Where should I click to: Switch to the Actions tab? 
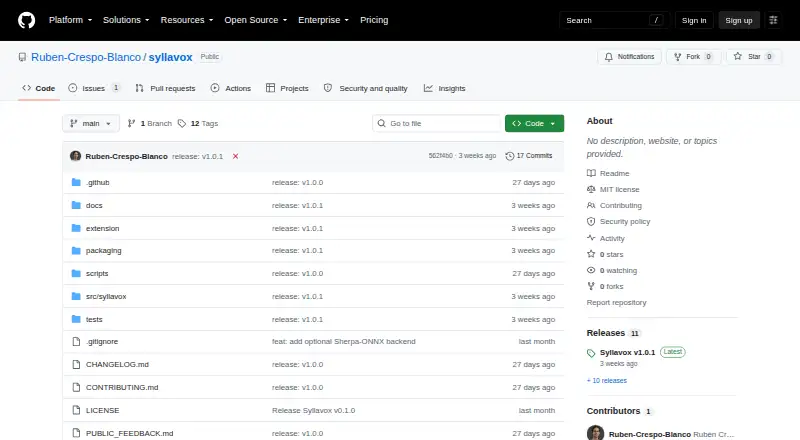click(231, 88)
